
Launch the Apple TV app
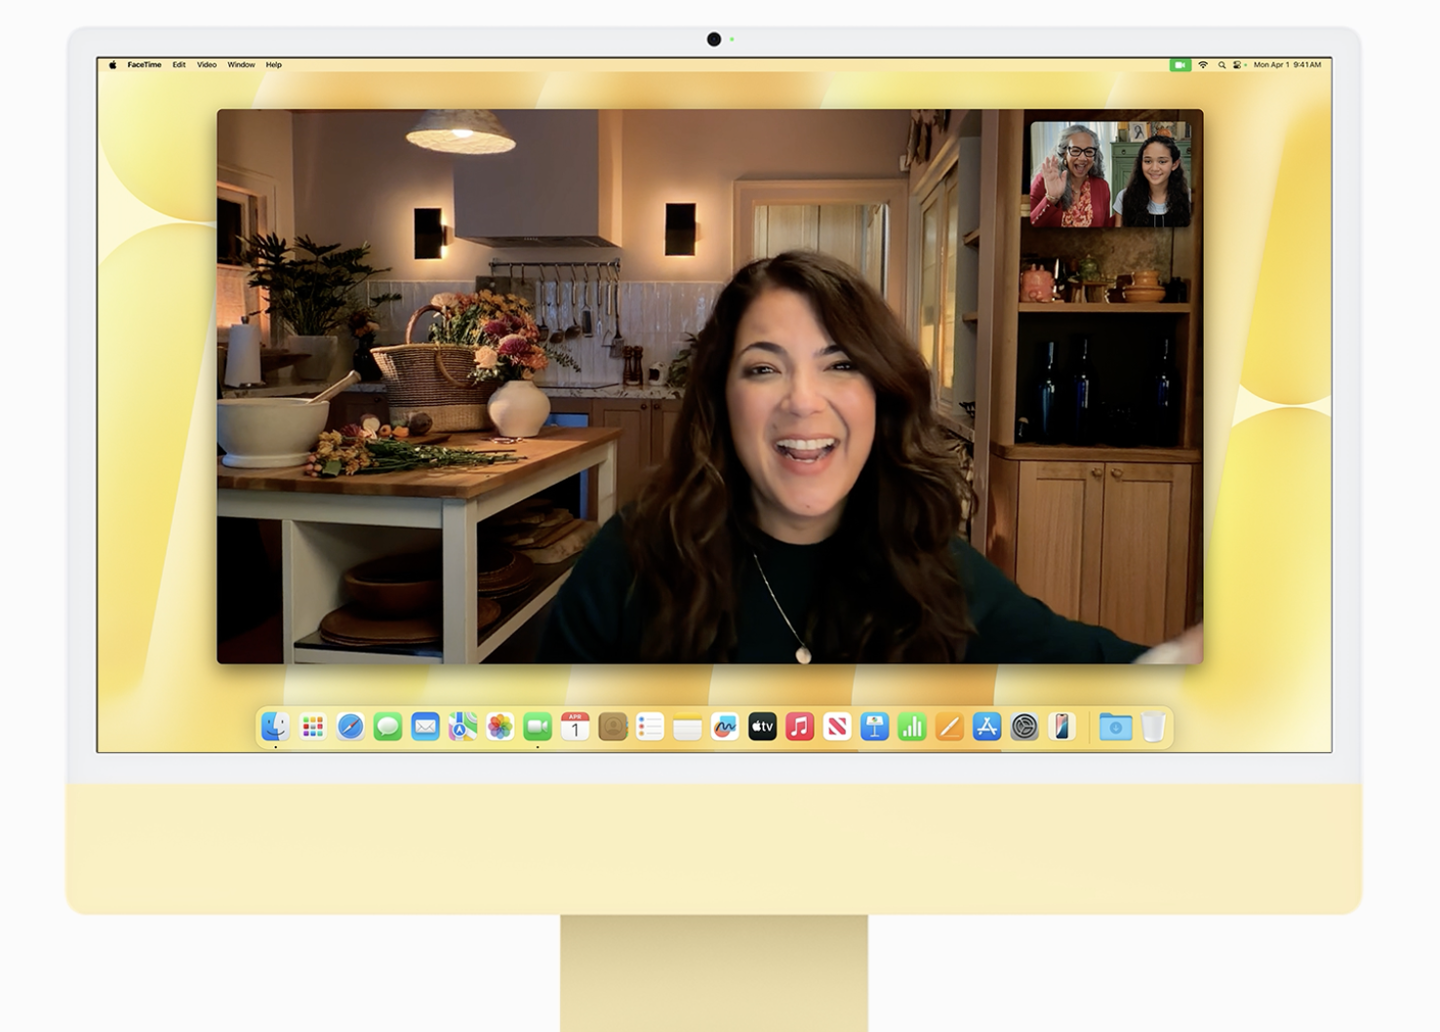(762, 727)
